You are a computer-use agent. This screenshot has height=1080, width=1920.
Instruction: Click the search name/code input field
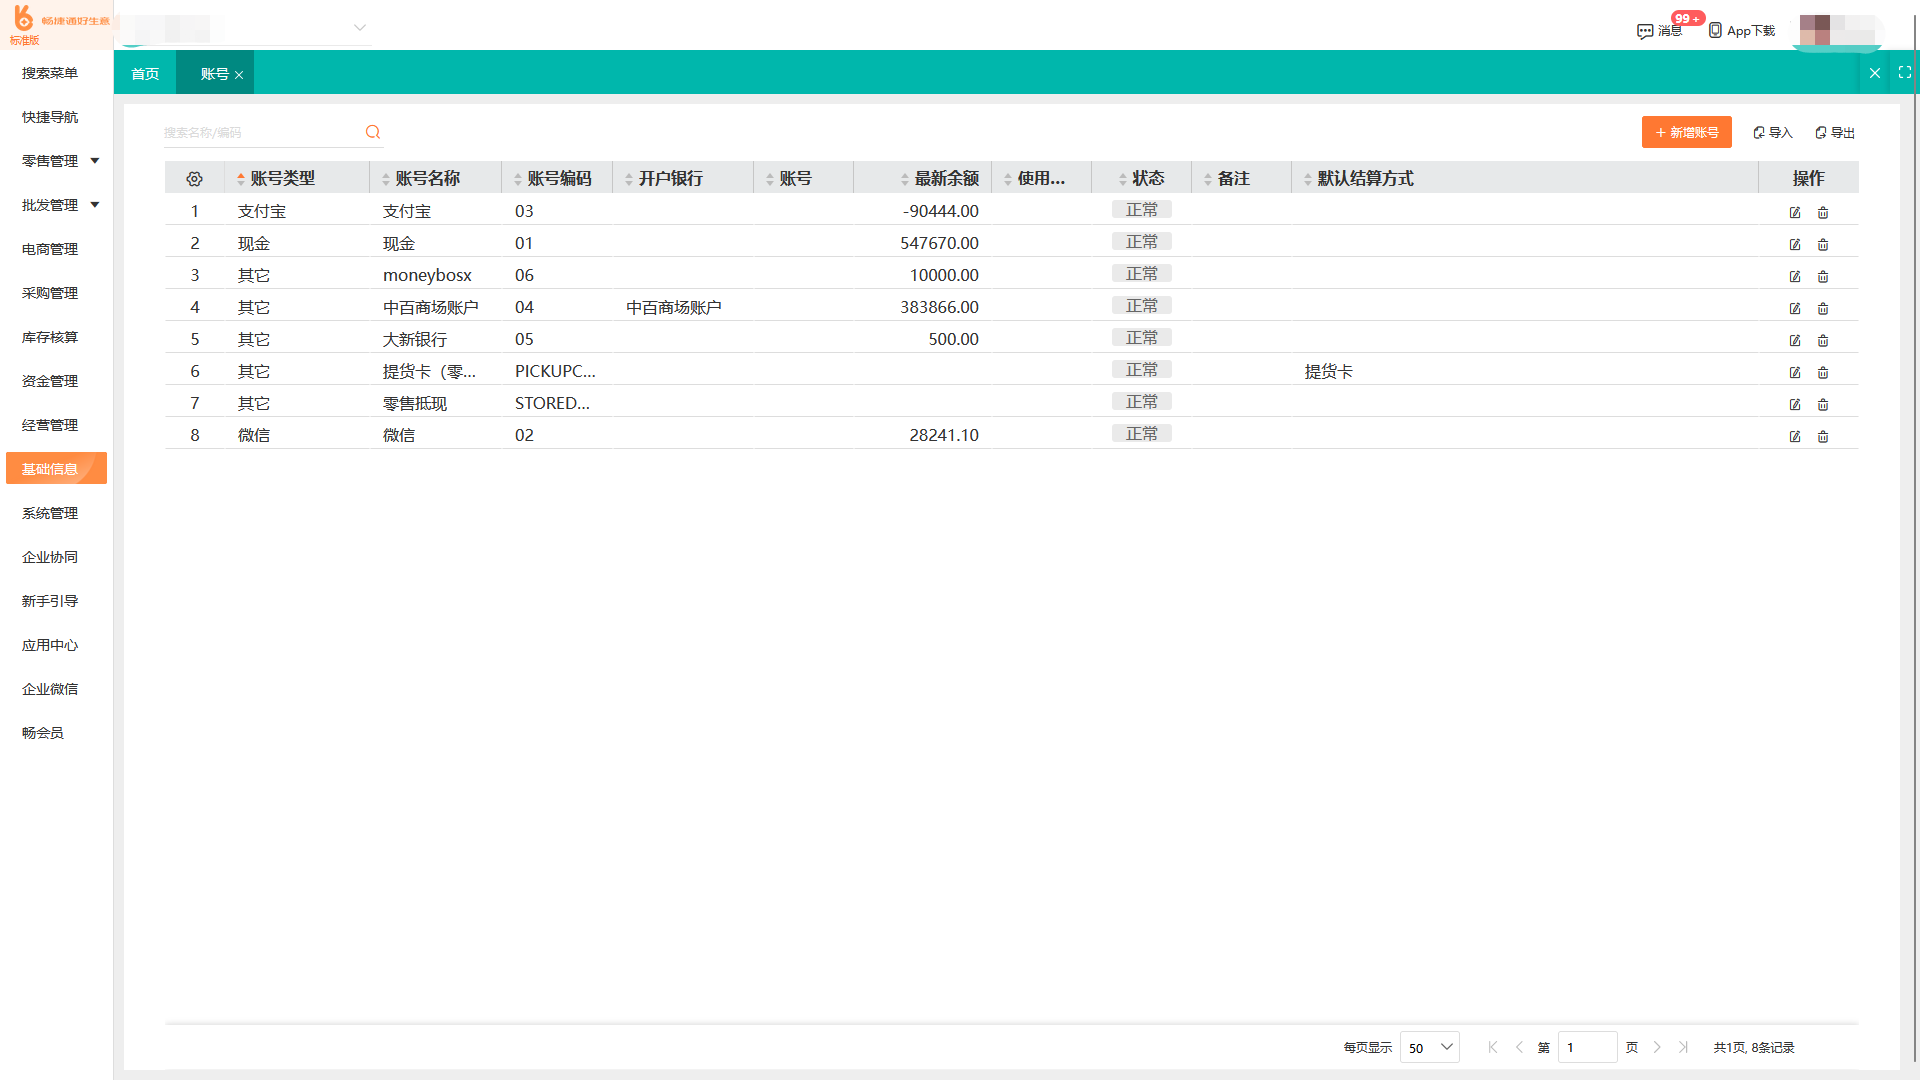click(258, 131)
